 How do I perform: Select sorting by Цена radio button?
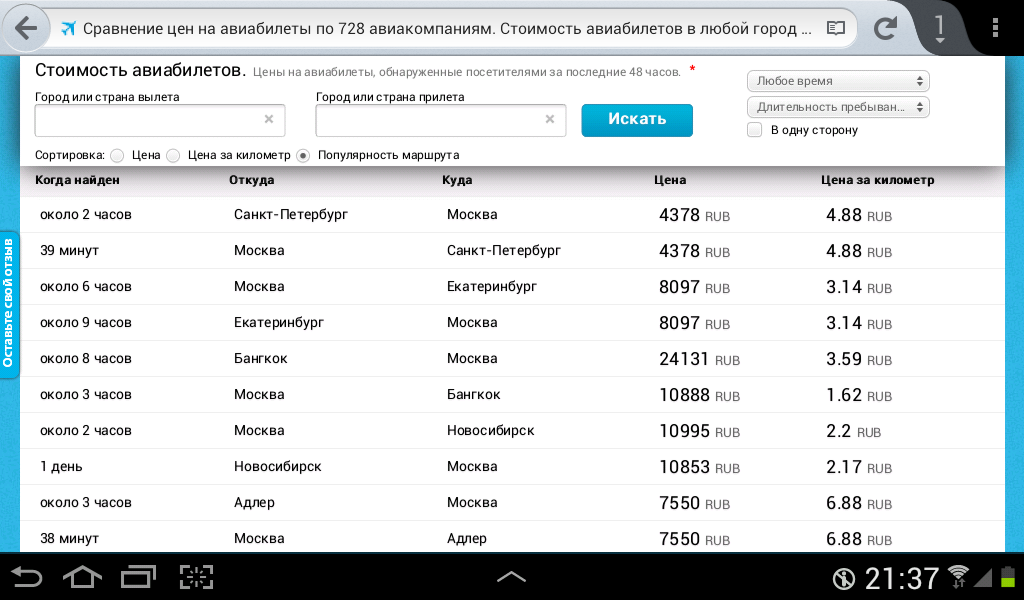(x=118, y=156)
